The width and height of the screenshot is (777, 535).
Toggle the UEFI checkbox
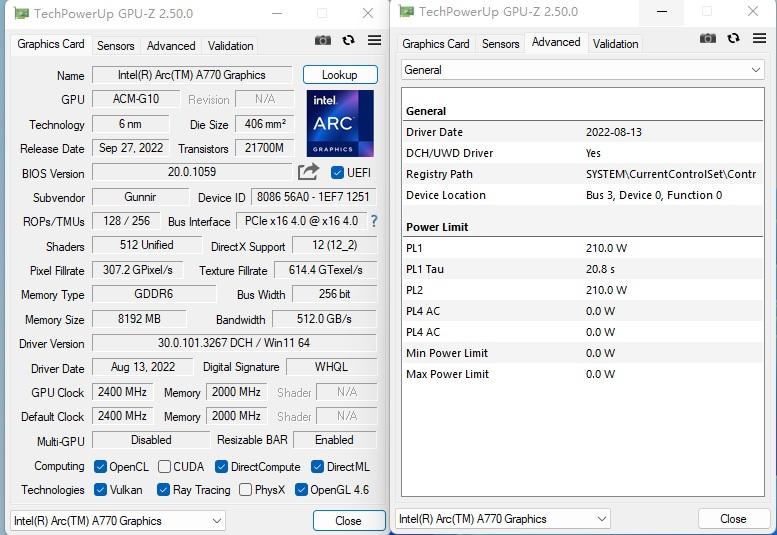[x=337, y=173]
